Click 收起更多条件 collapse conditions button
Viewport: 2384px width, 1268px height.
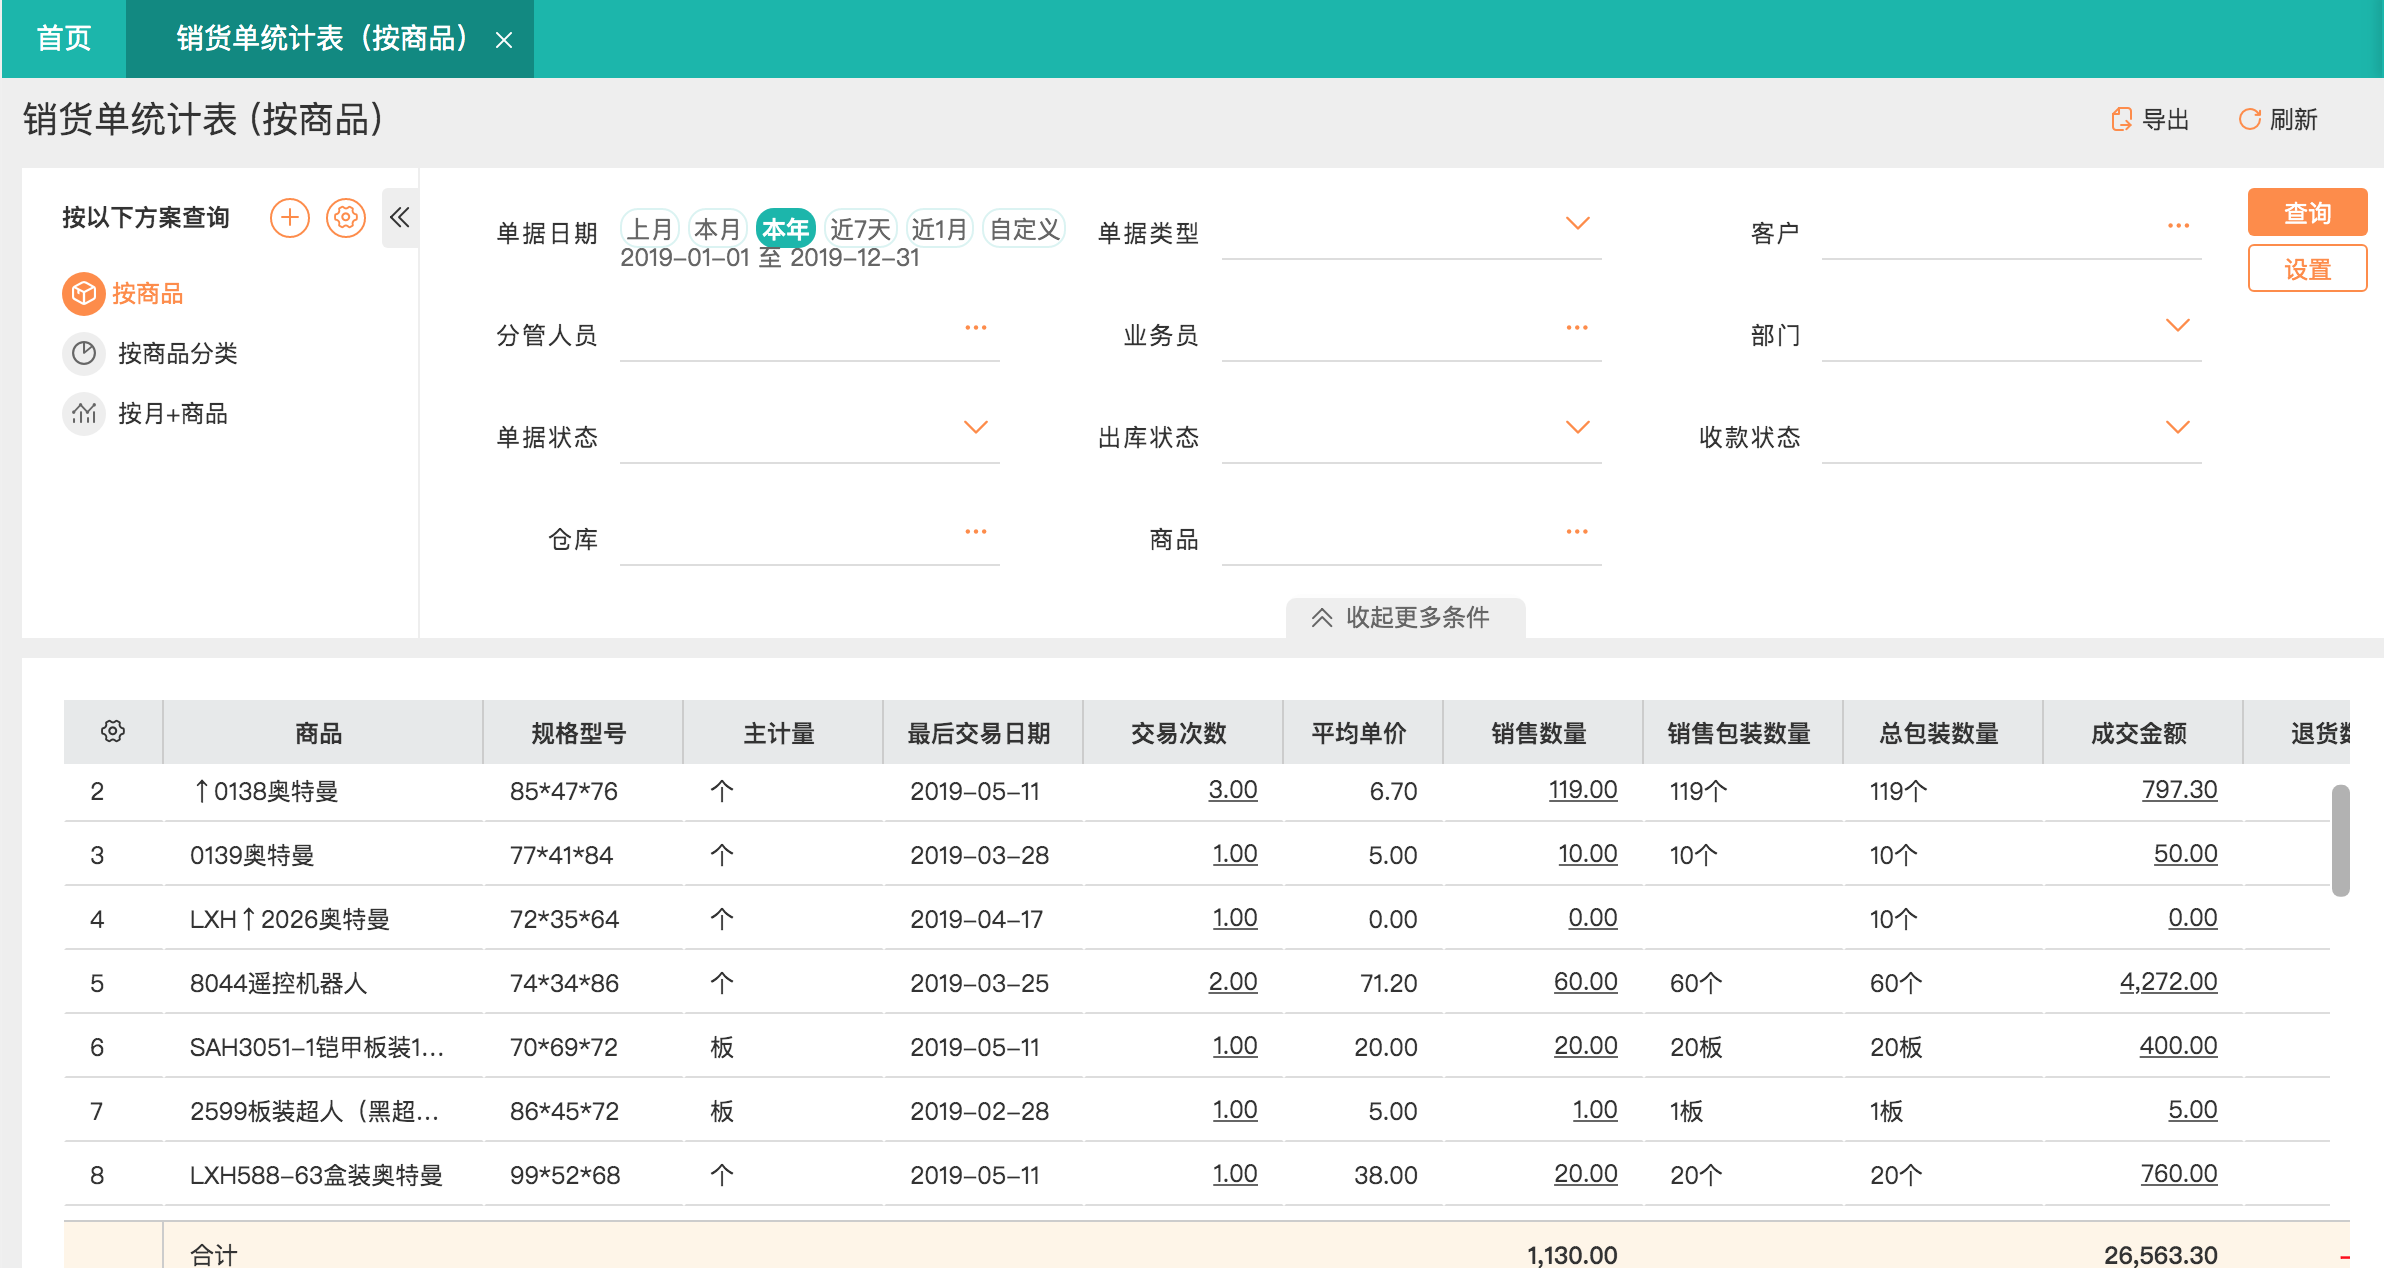tap(1395, 617)
